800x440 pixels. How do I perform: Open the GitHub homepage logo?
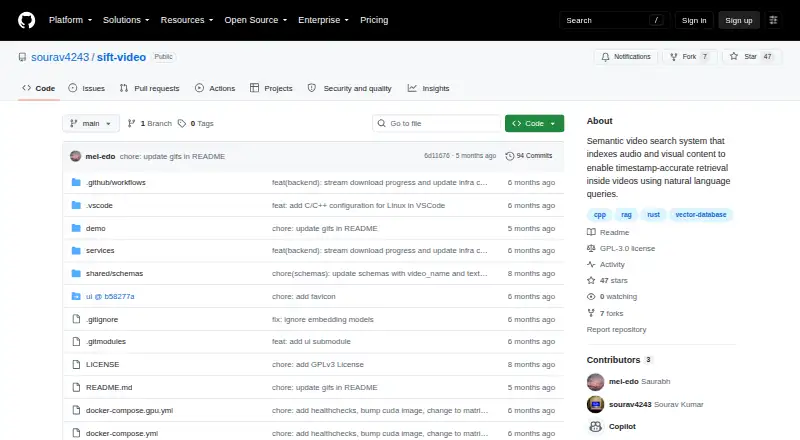click(27, 20)
